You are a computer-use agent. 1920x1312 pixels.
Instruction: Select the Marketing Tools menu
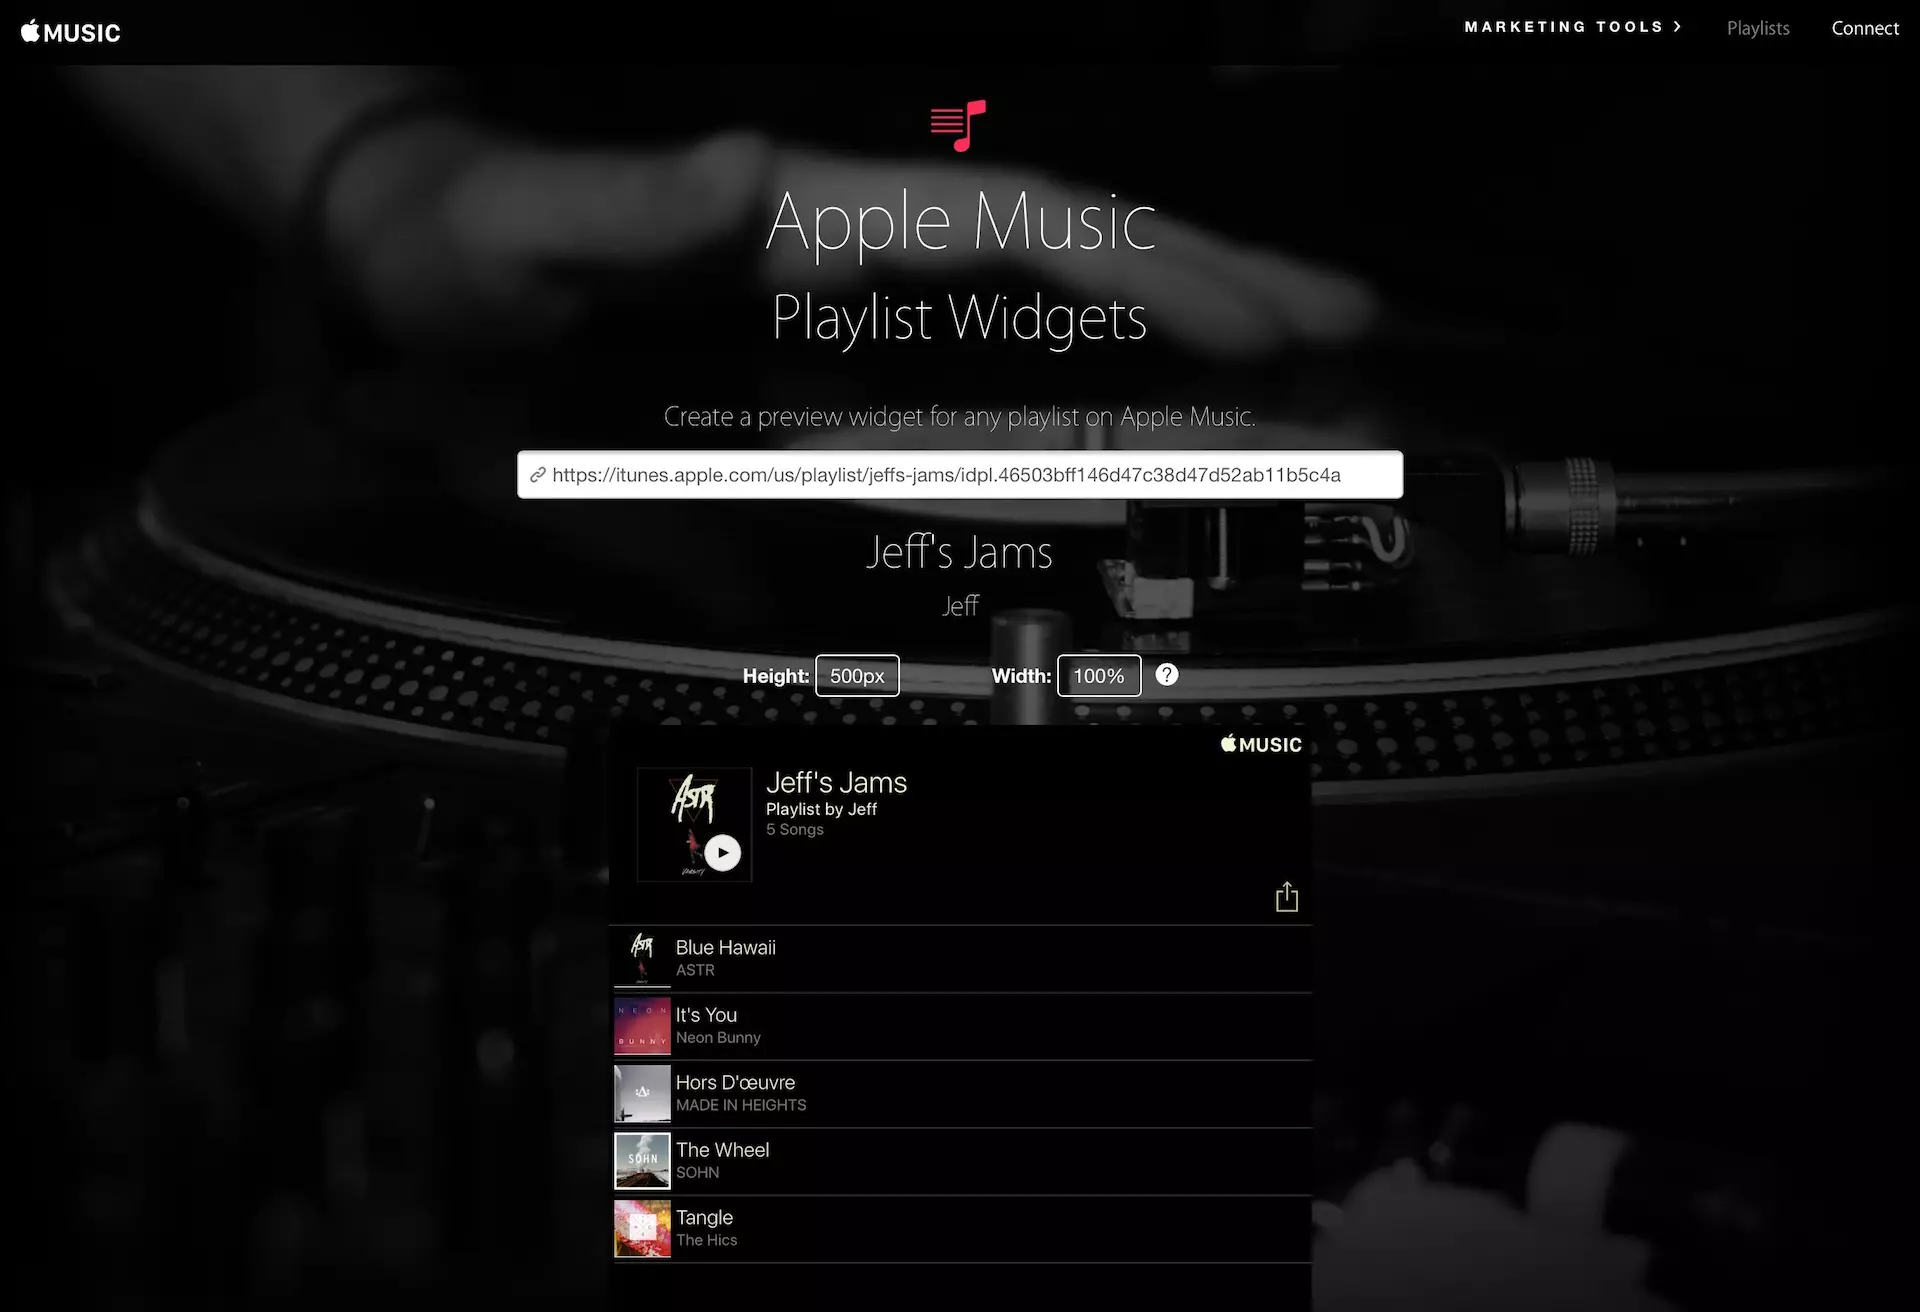pyautogui.click(x=1573, y=26)
